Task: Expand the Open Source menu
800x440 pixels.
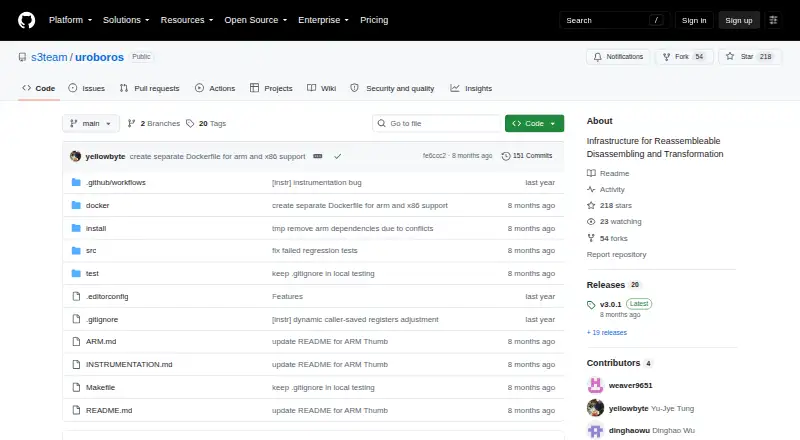Action: point(256,20)
